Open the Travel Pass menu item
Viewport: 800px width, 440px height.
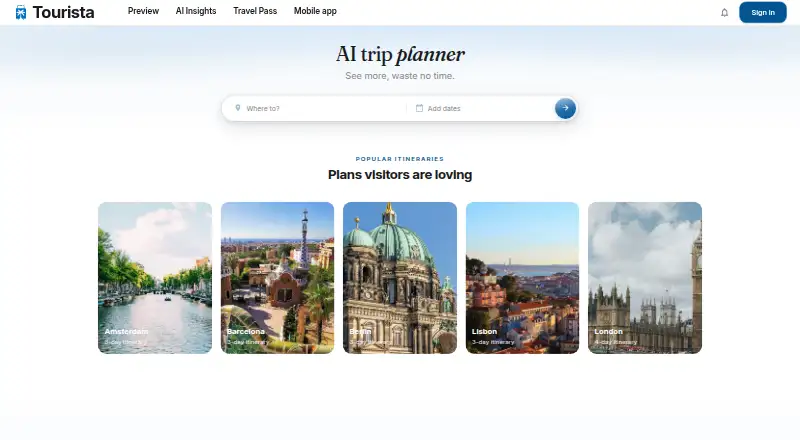(x=255, y=11)
